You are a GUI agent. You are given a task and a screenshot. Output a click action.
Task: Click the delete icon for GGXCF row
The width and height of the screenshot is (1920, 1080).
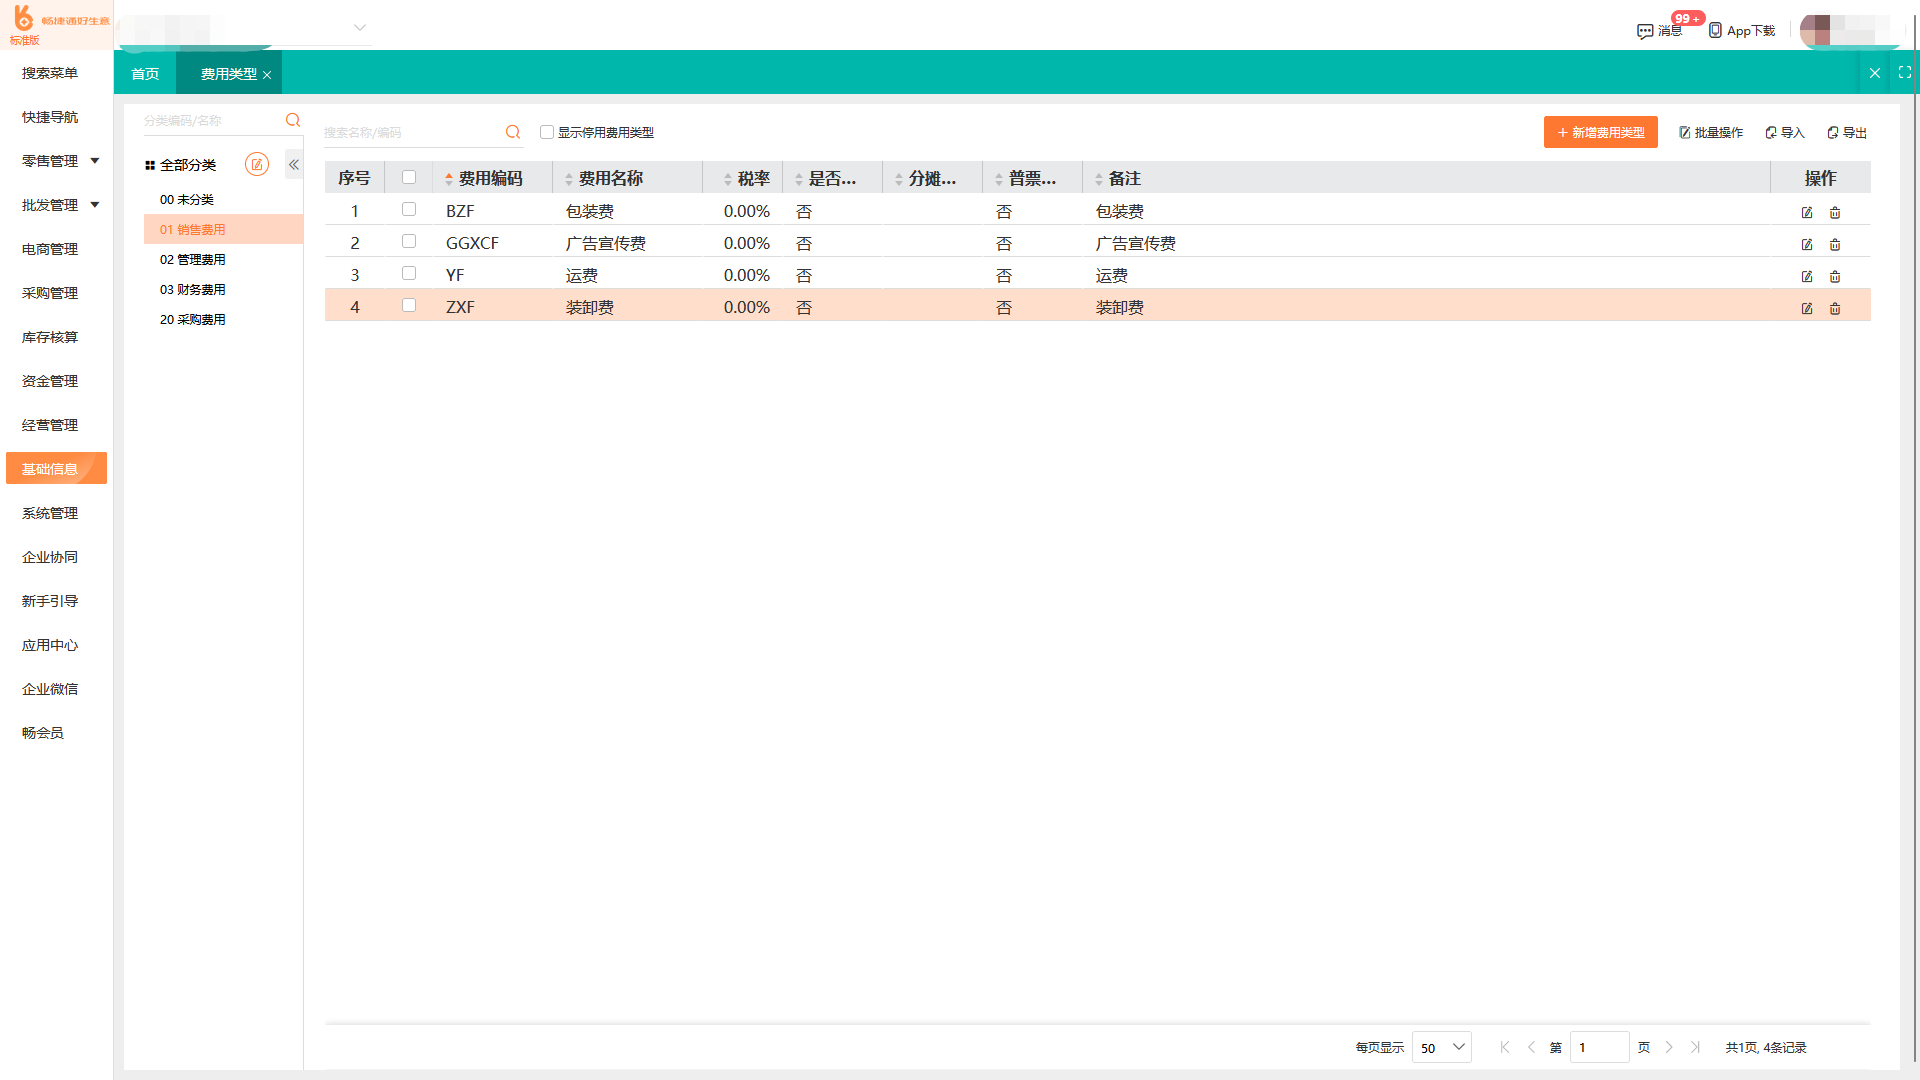click(x=1836, y=243)
